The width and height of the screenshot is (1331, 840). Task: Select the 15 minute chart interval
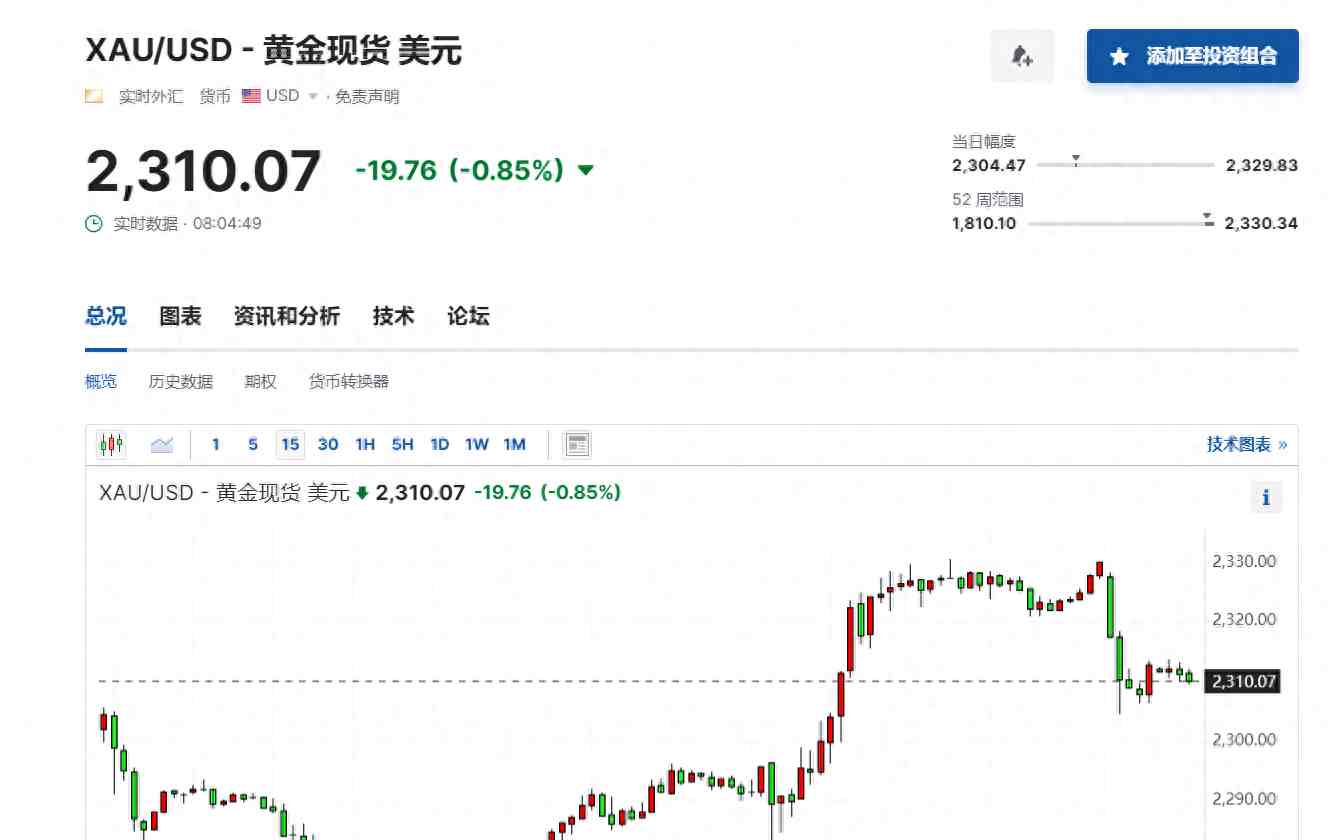(x=290, y=445)
